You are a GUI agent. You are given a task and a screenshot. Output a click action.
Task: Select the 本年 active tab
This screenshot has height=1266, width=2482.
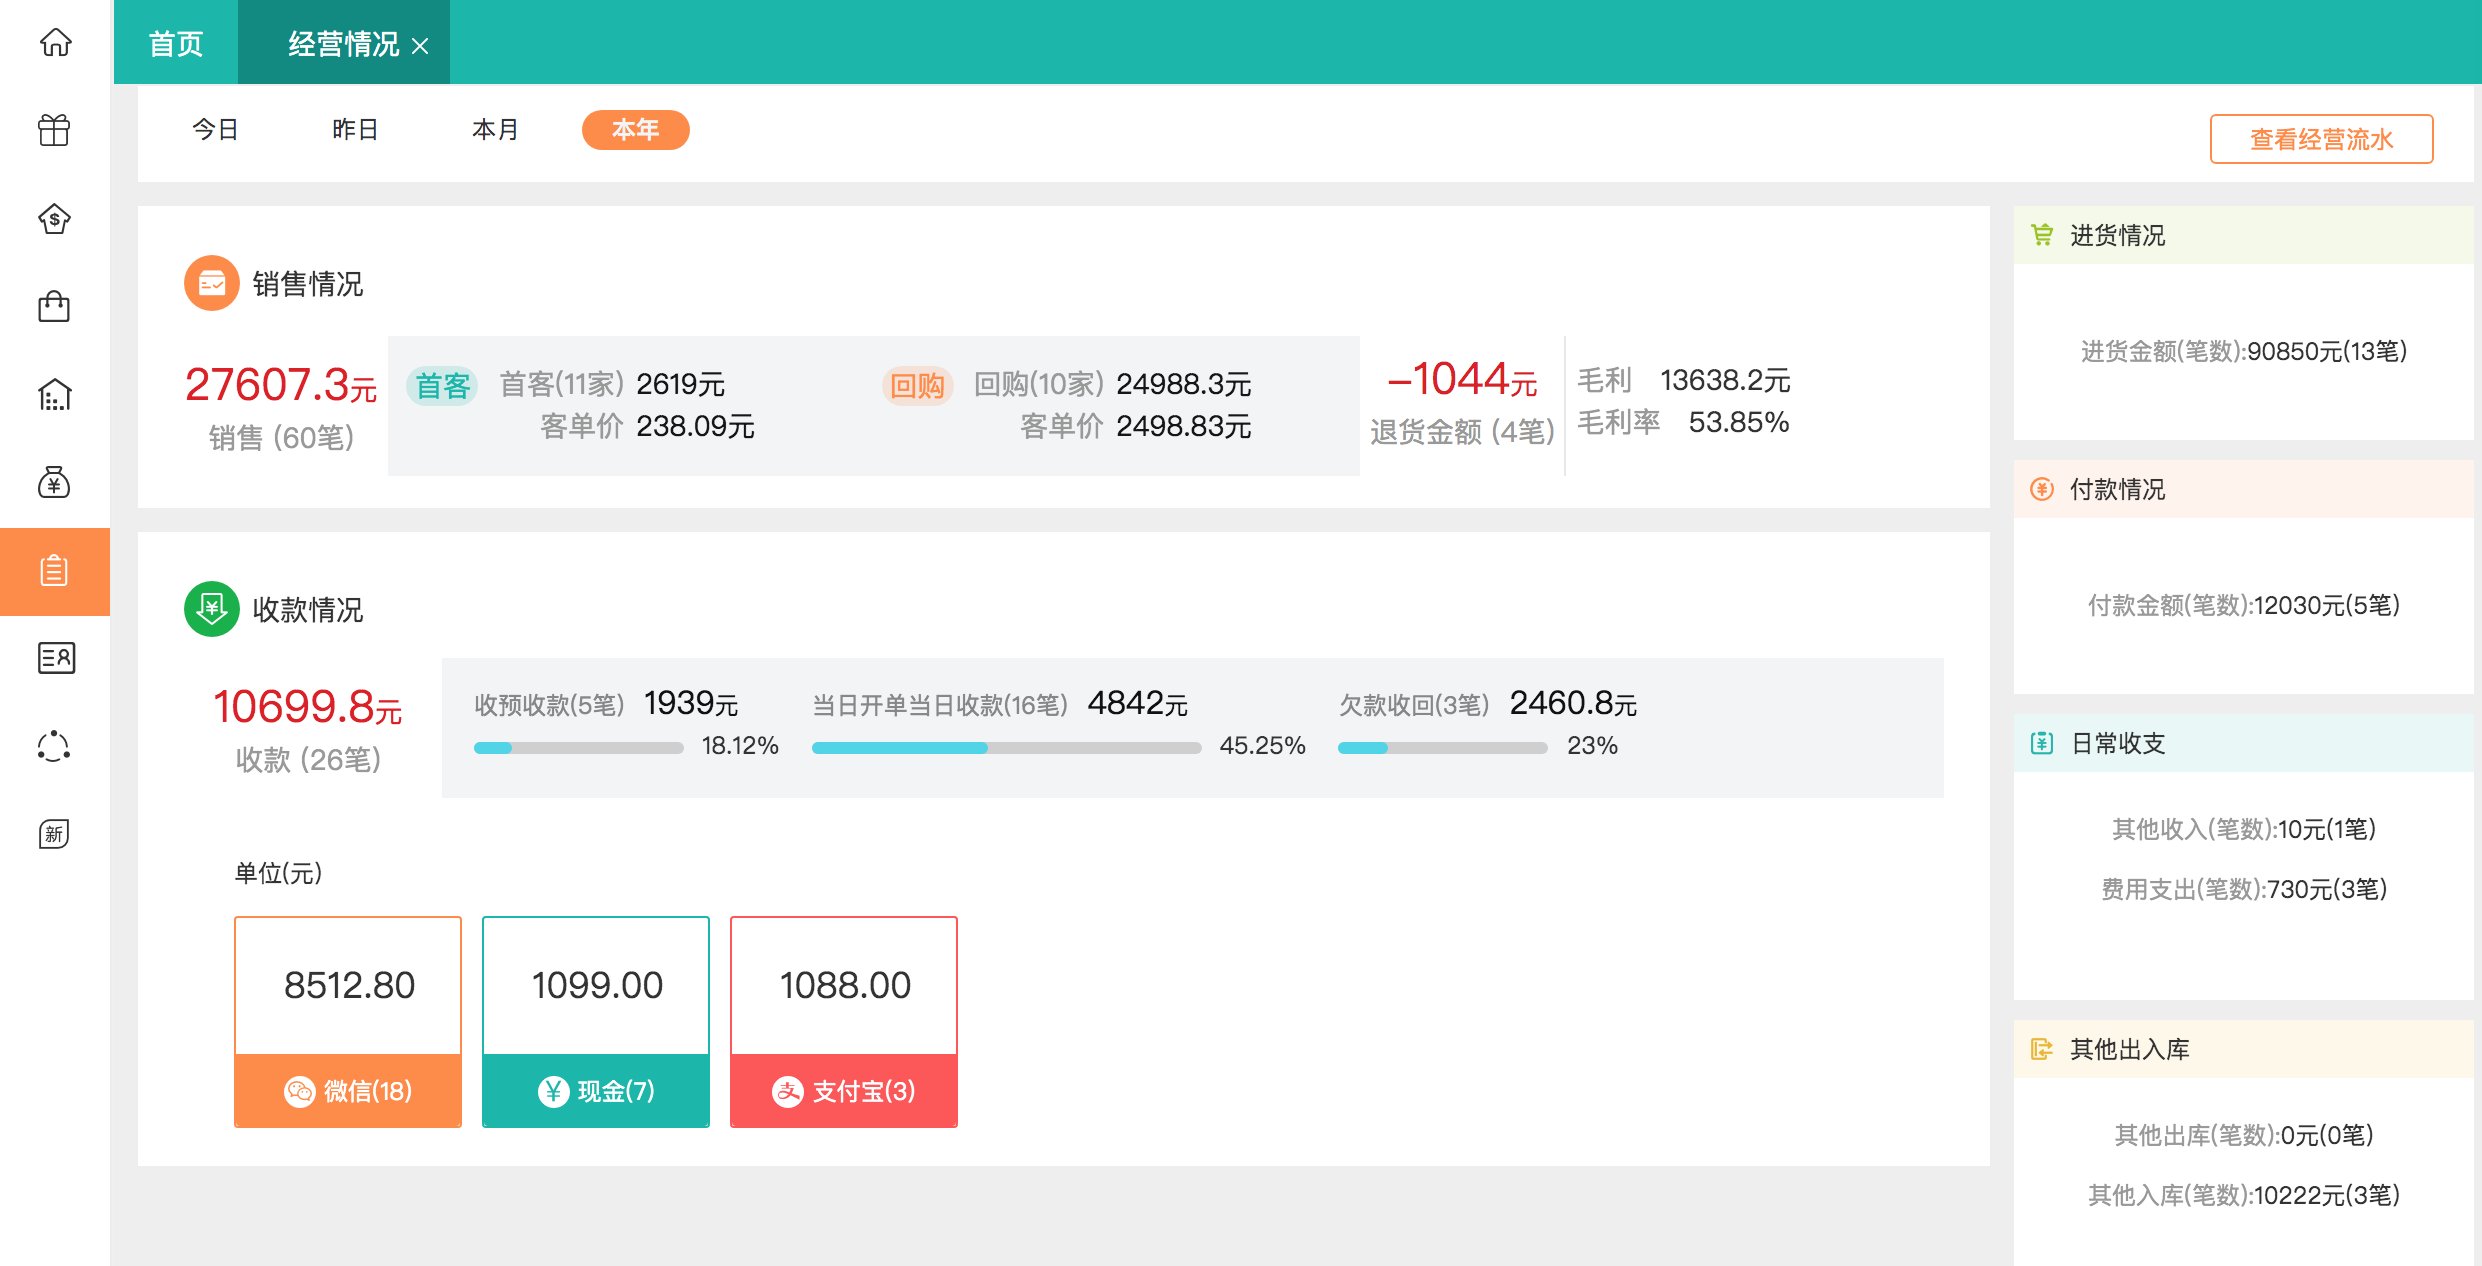point(633,132)
